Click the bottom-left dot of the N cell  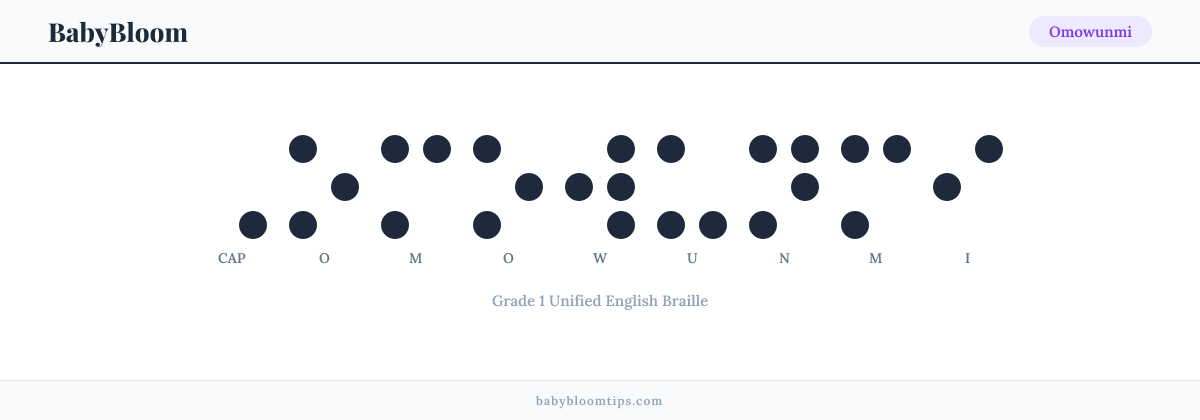coord(763,225)
